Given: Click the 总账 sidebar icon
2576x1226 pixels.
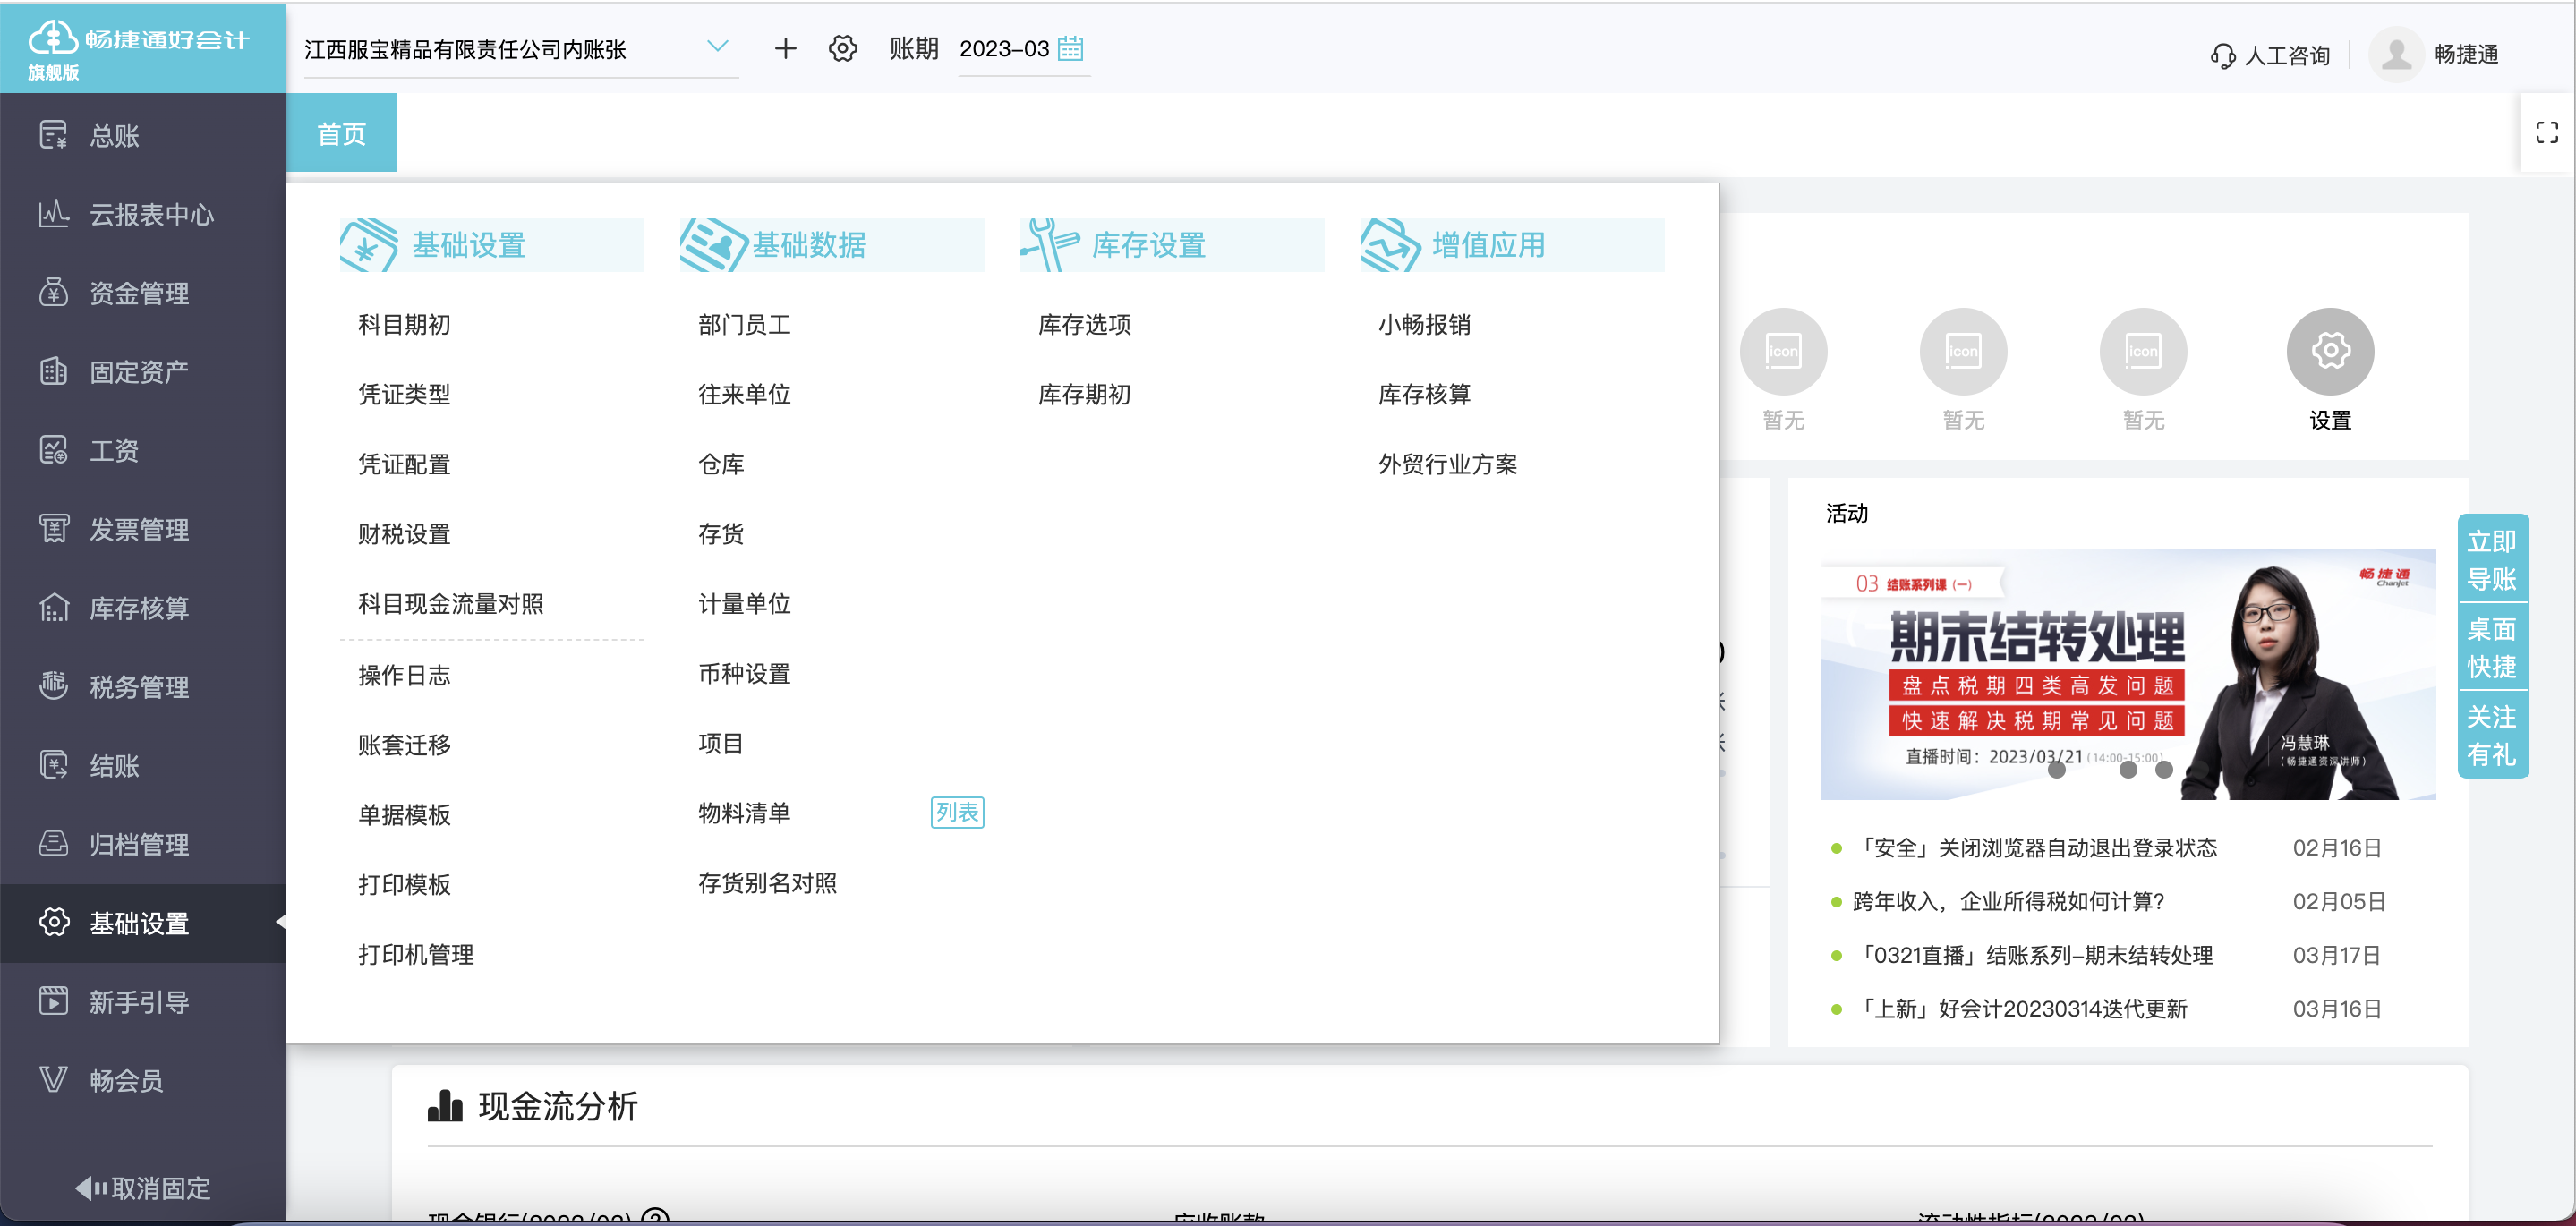Looking at the screenshot, I should (51, 135).
